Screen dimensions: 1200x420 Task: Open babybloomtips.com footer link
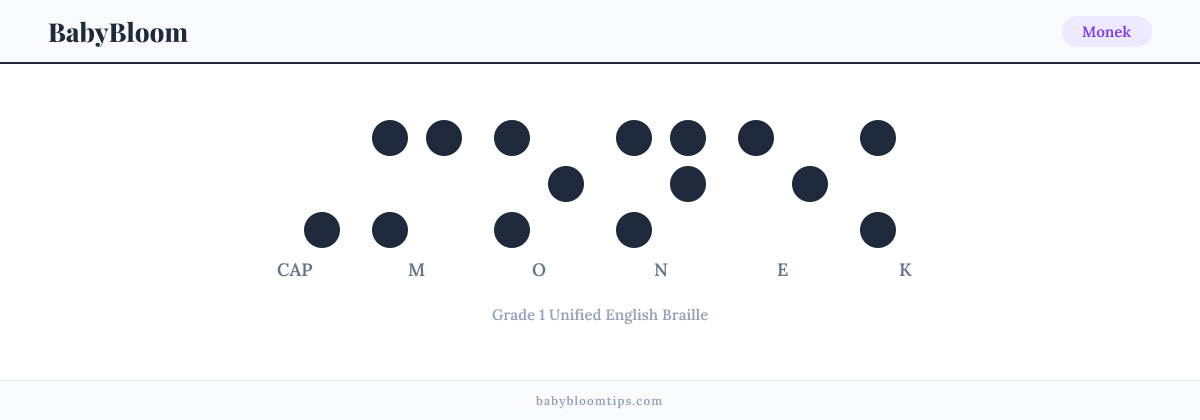(600, 401)
